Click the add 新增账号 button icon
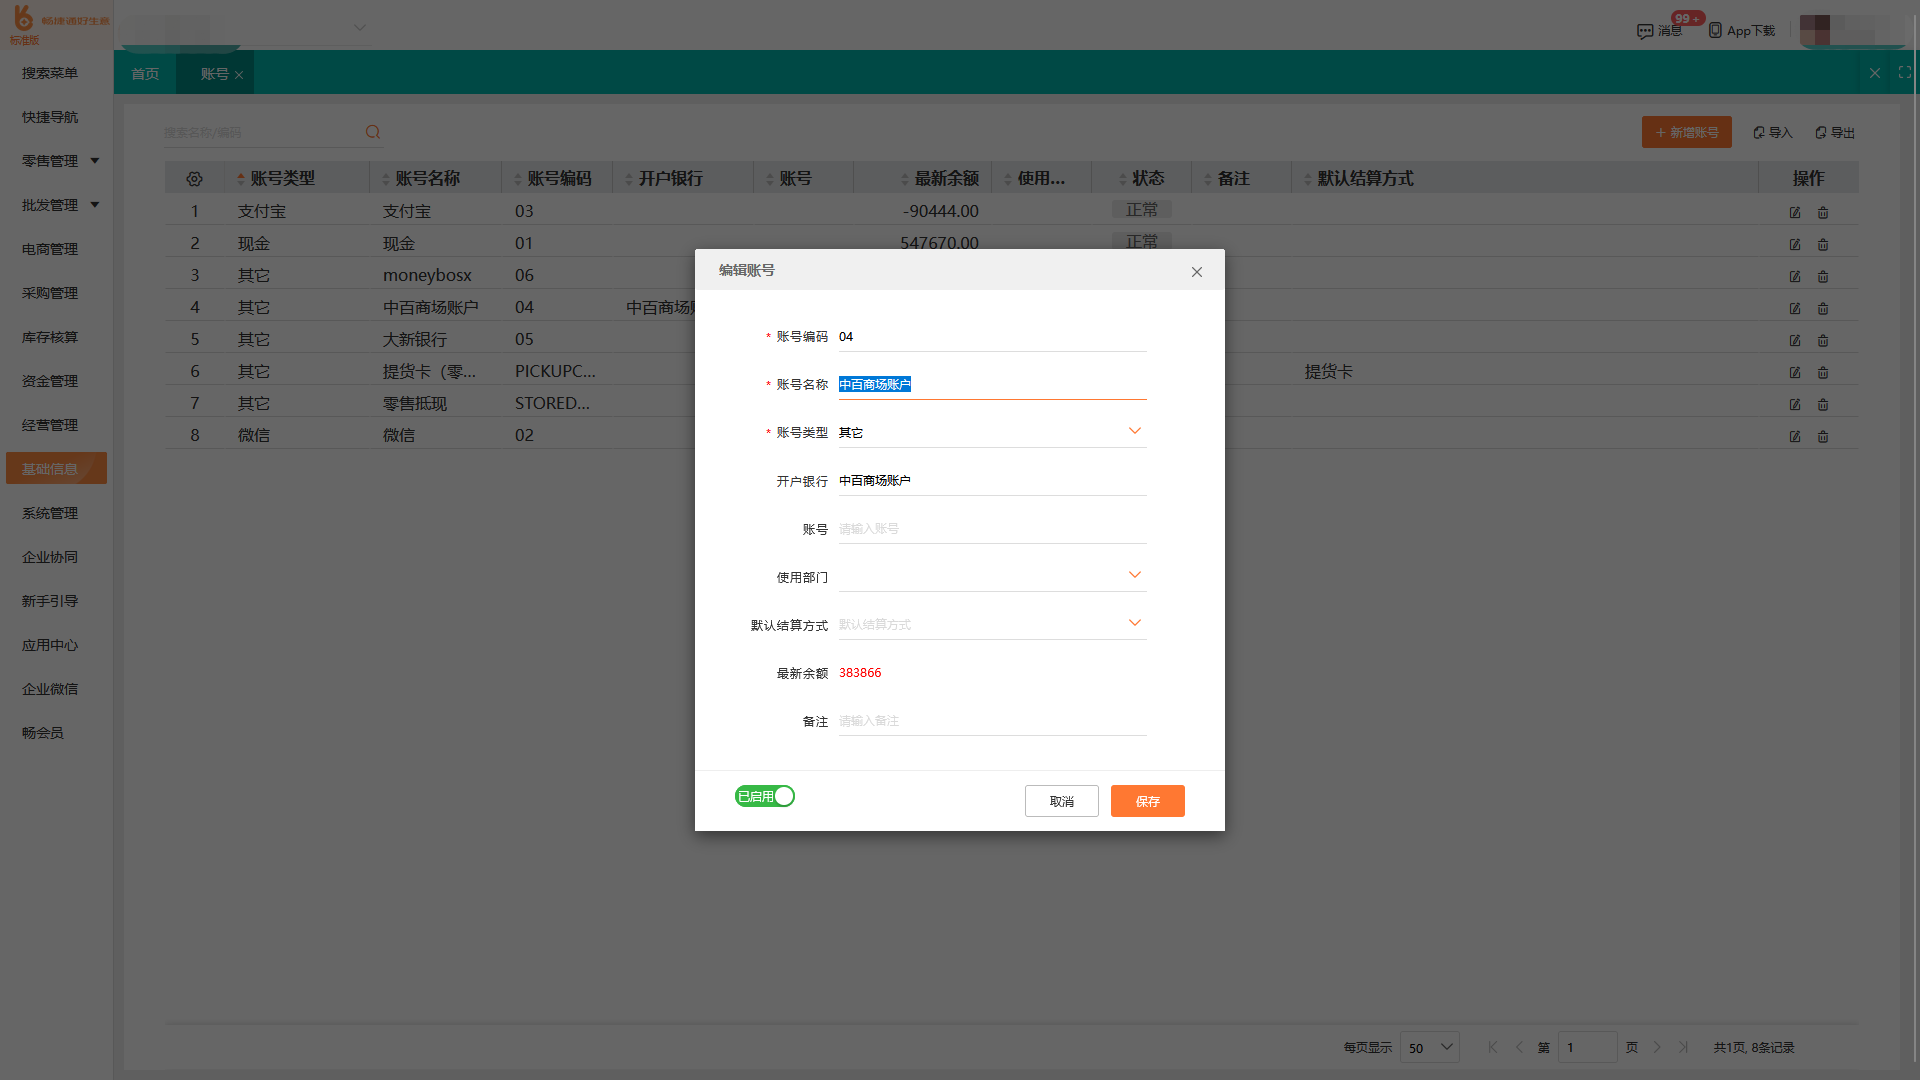Image resolution: width=1920 pixels, height=1080 pixels. coord(1687,132)
